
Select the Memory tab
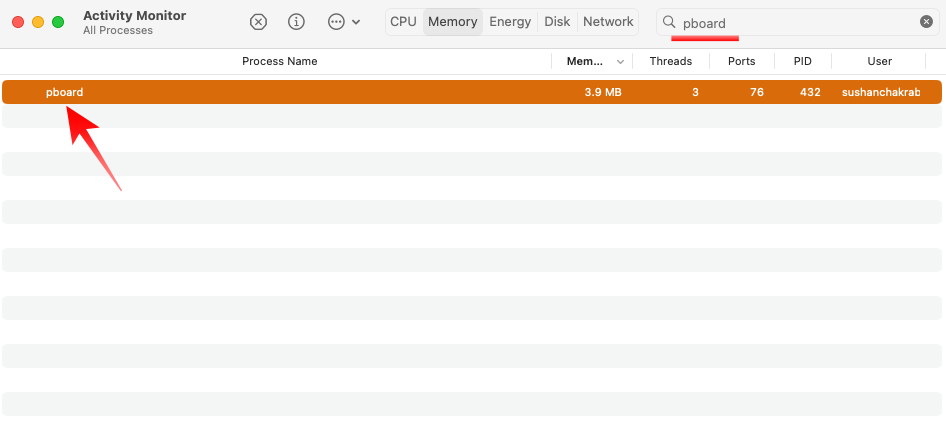[452, 22]
